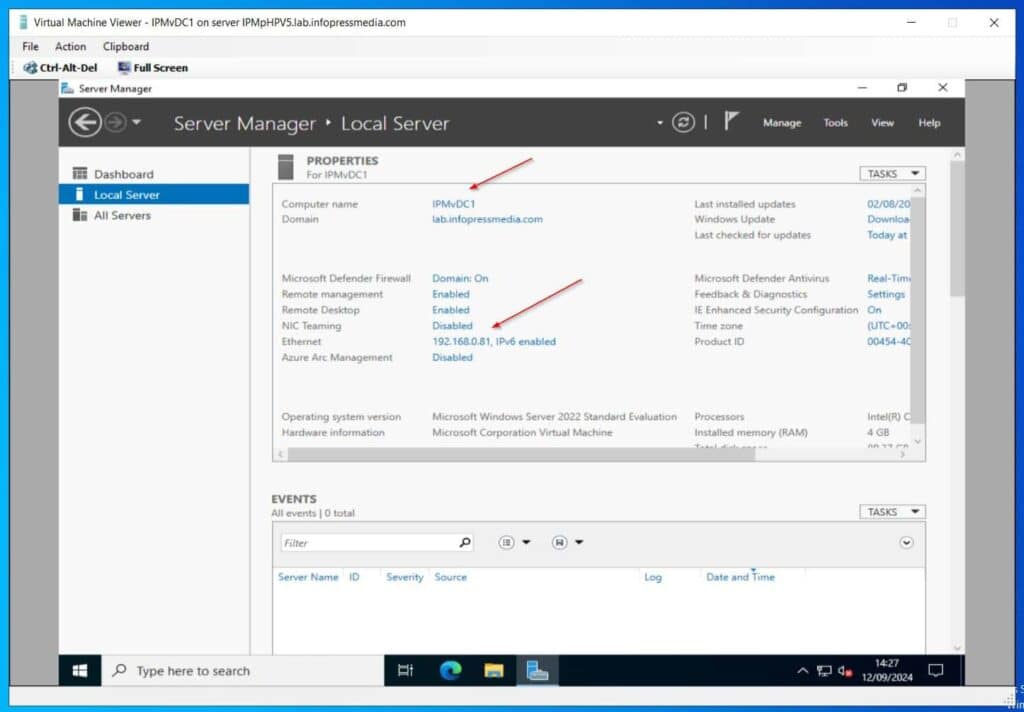Select Local Server in the left pane
Screen dimensions: 1024x712
click(154, 195)
